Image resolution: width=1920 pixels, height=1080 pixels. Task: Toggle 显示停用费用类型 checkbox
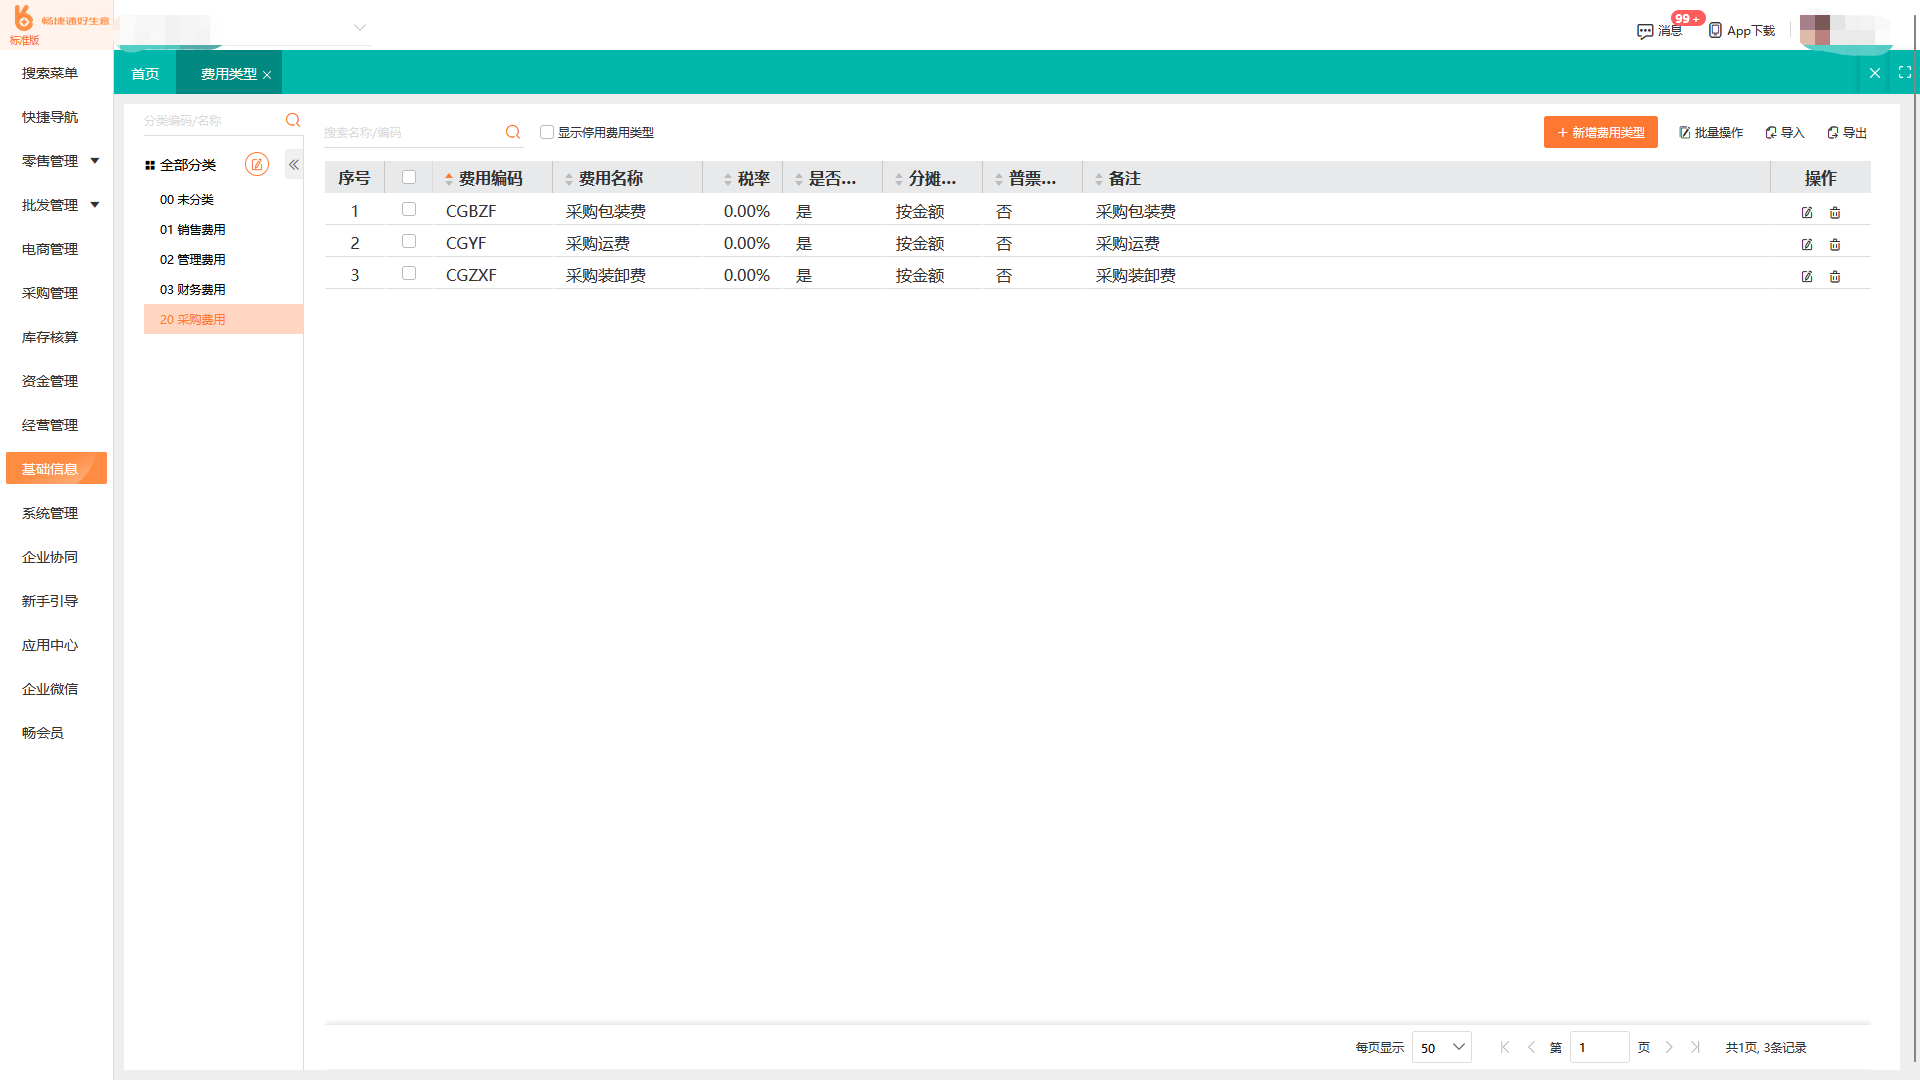click(545, 132)
